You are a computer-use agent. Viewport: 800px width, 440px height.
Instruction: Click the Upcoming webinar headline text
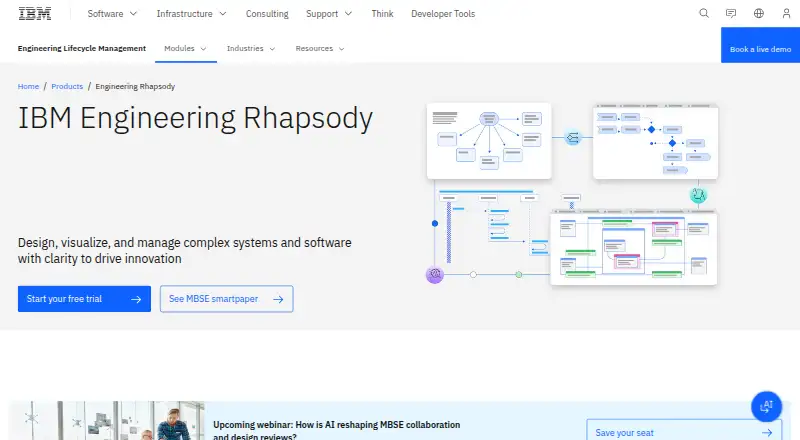[337, 430]
